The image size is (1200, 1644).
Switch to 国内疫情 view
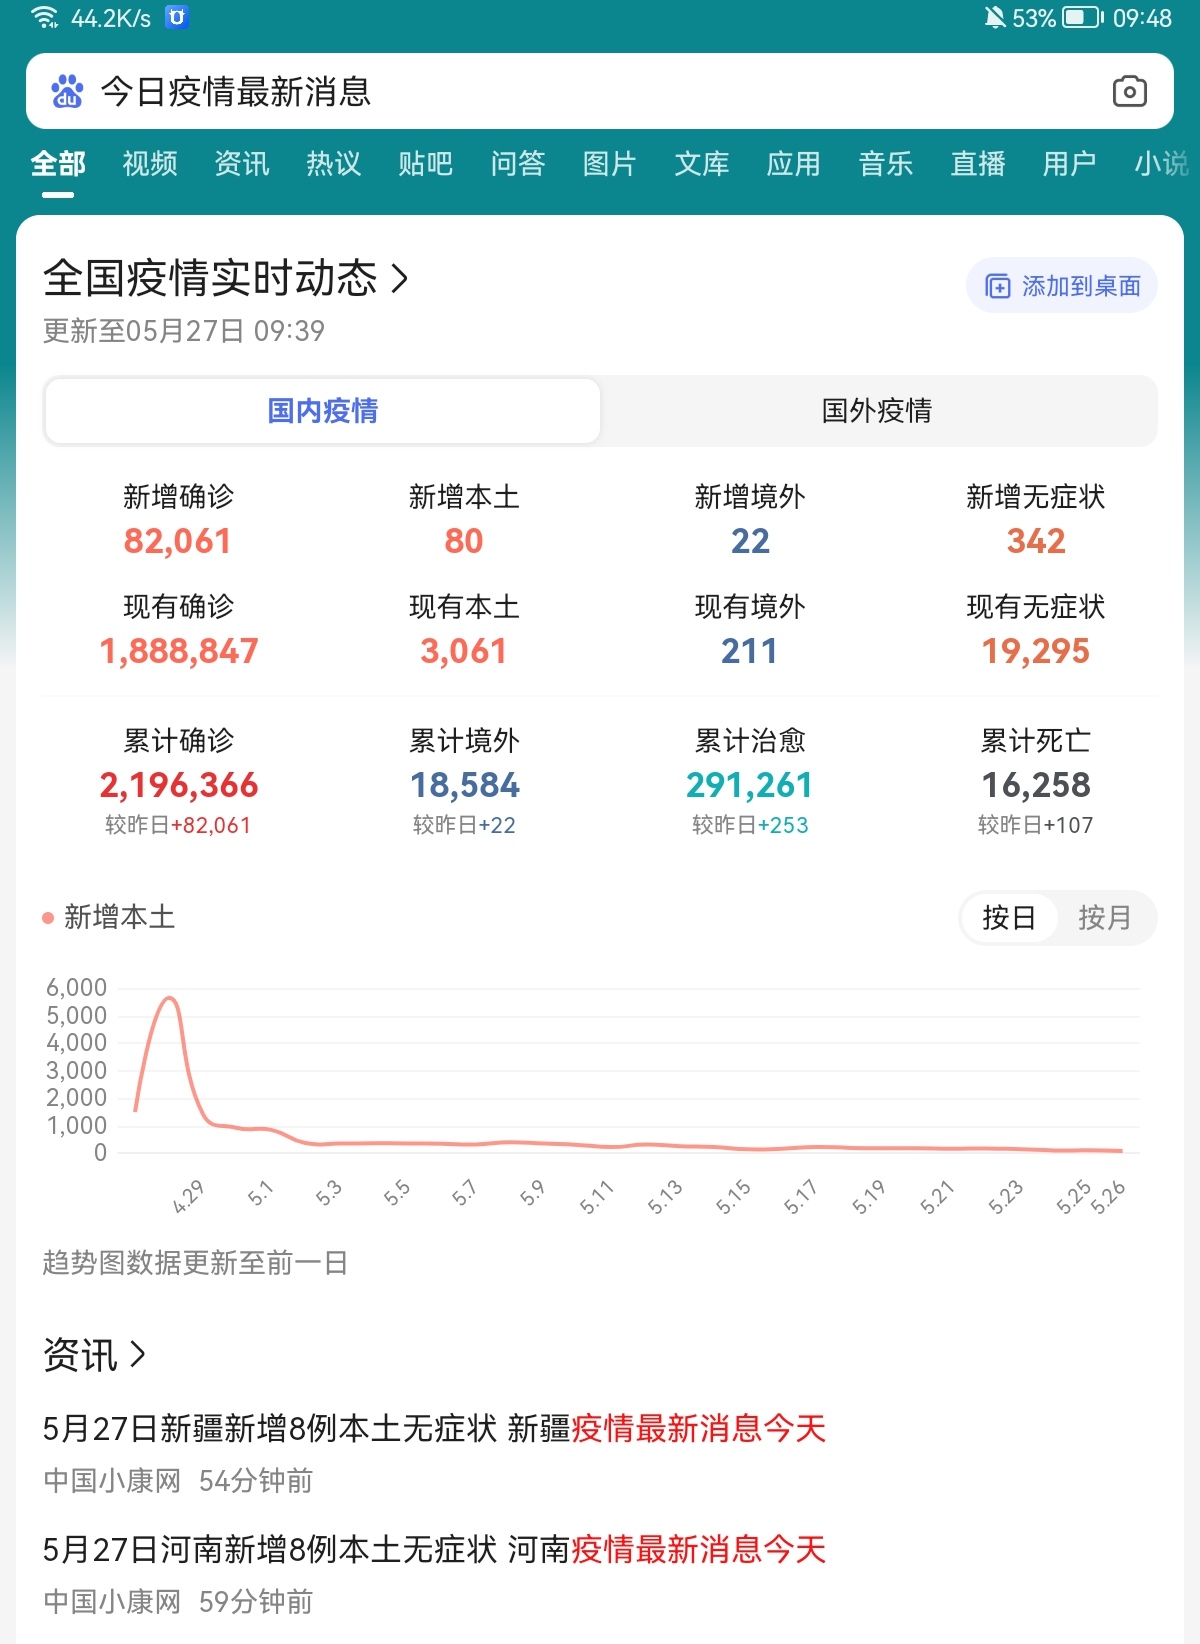pyautogui.click(x=322, y=411)
